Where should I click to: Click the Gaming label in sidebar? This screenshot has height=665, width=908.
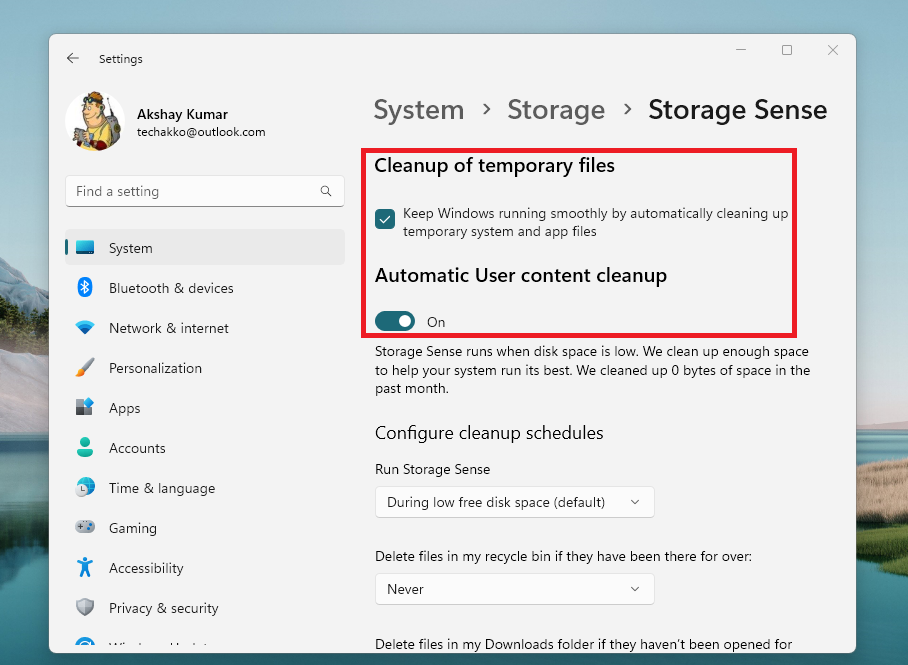[x=133, y=528]
